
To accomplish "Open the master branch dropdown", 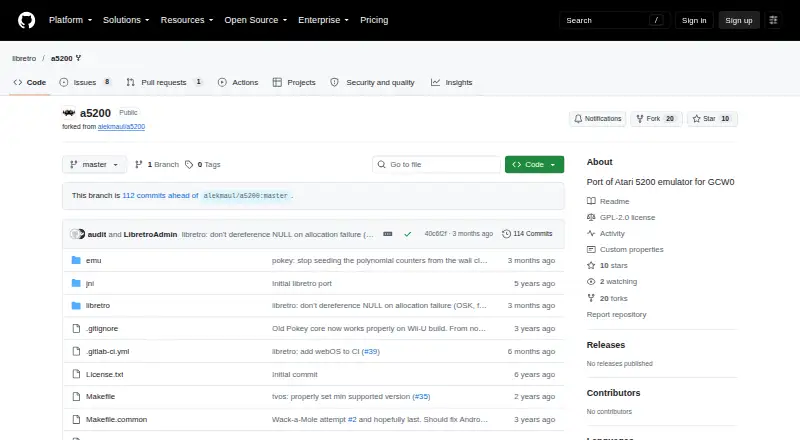I will (x=94, y=164).
